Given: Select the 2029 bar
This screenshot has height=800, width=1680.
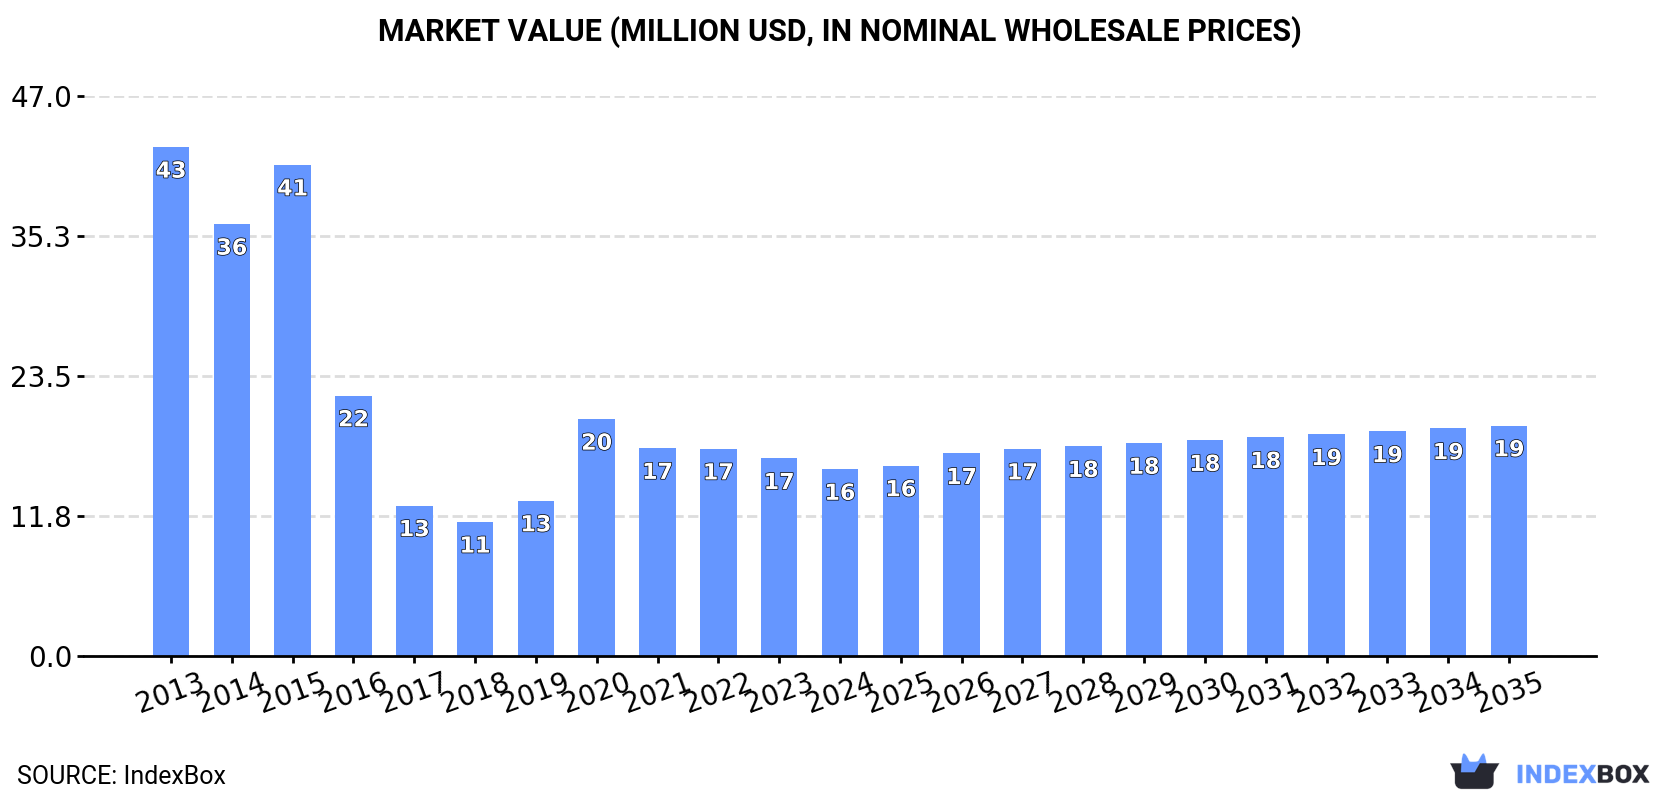Looking at the screenshot, I should tap(1144, 550).
